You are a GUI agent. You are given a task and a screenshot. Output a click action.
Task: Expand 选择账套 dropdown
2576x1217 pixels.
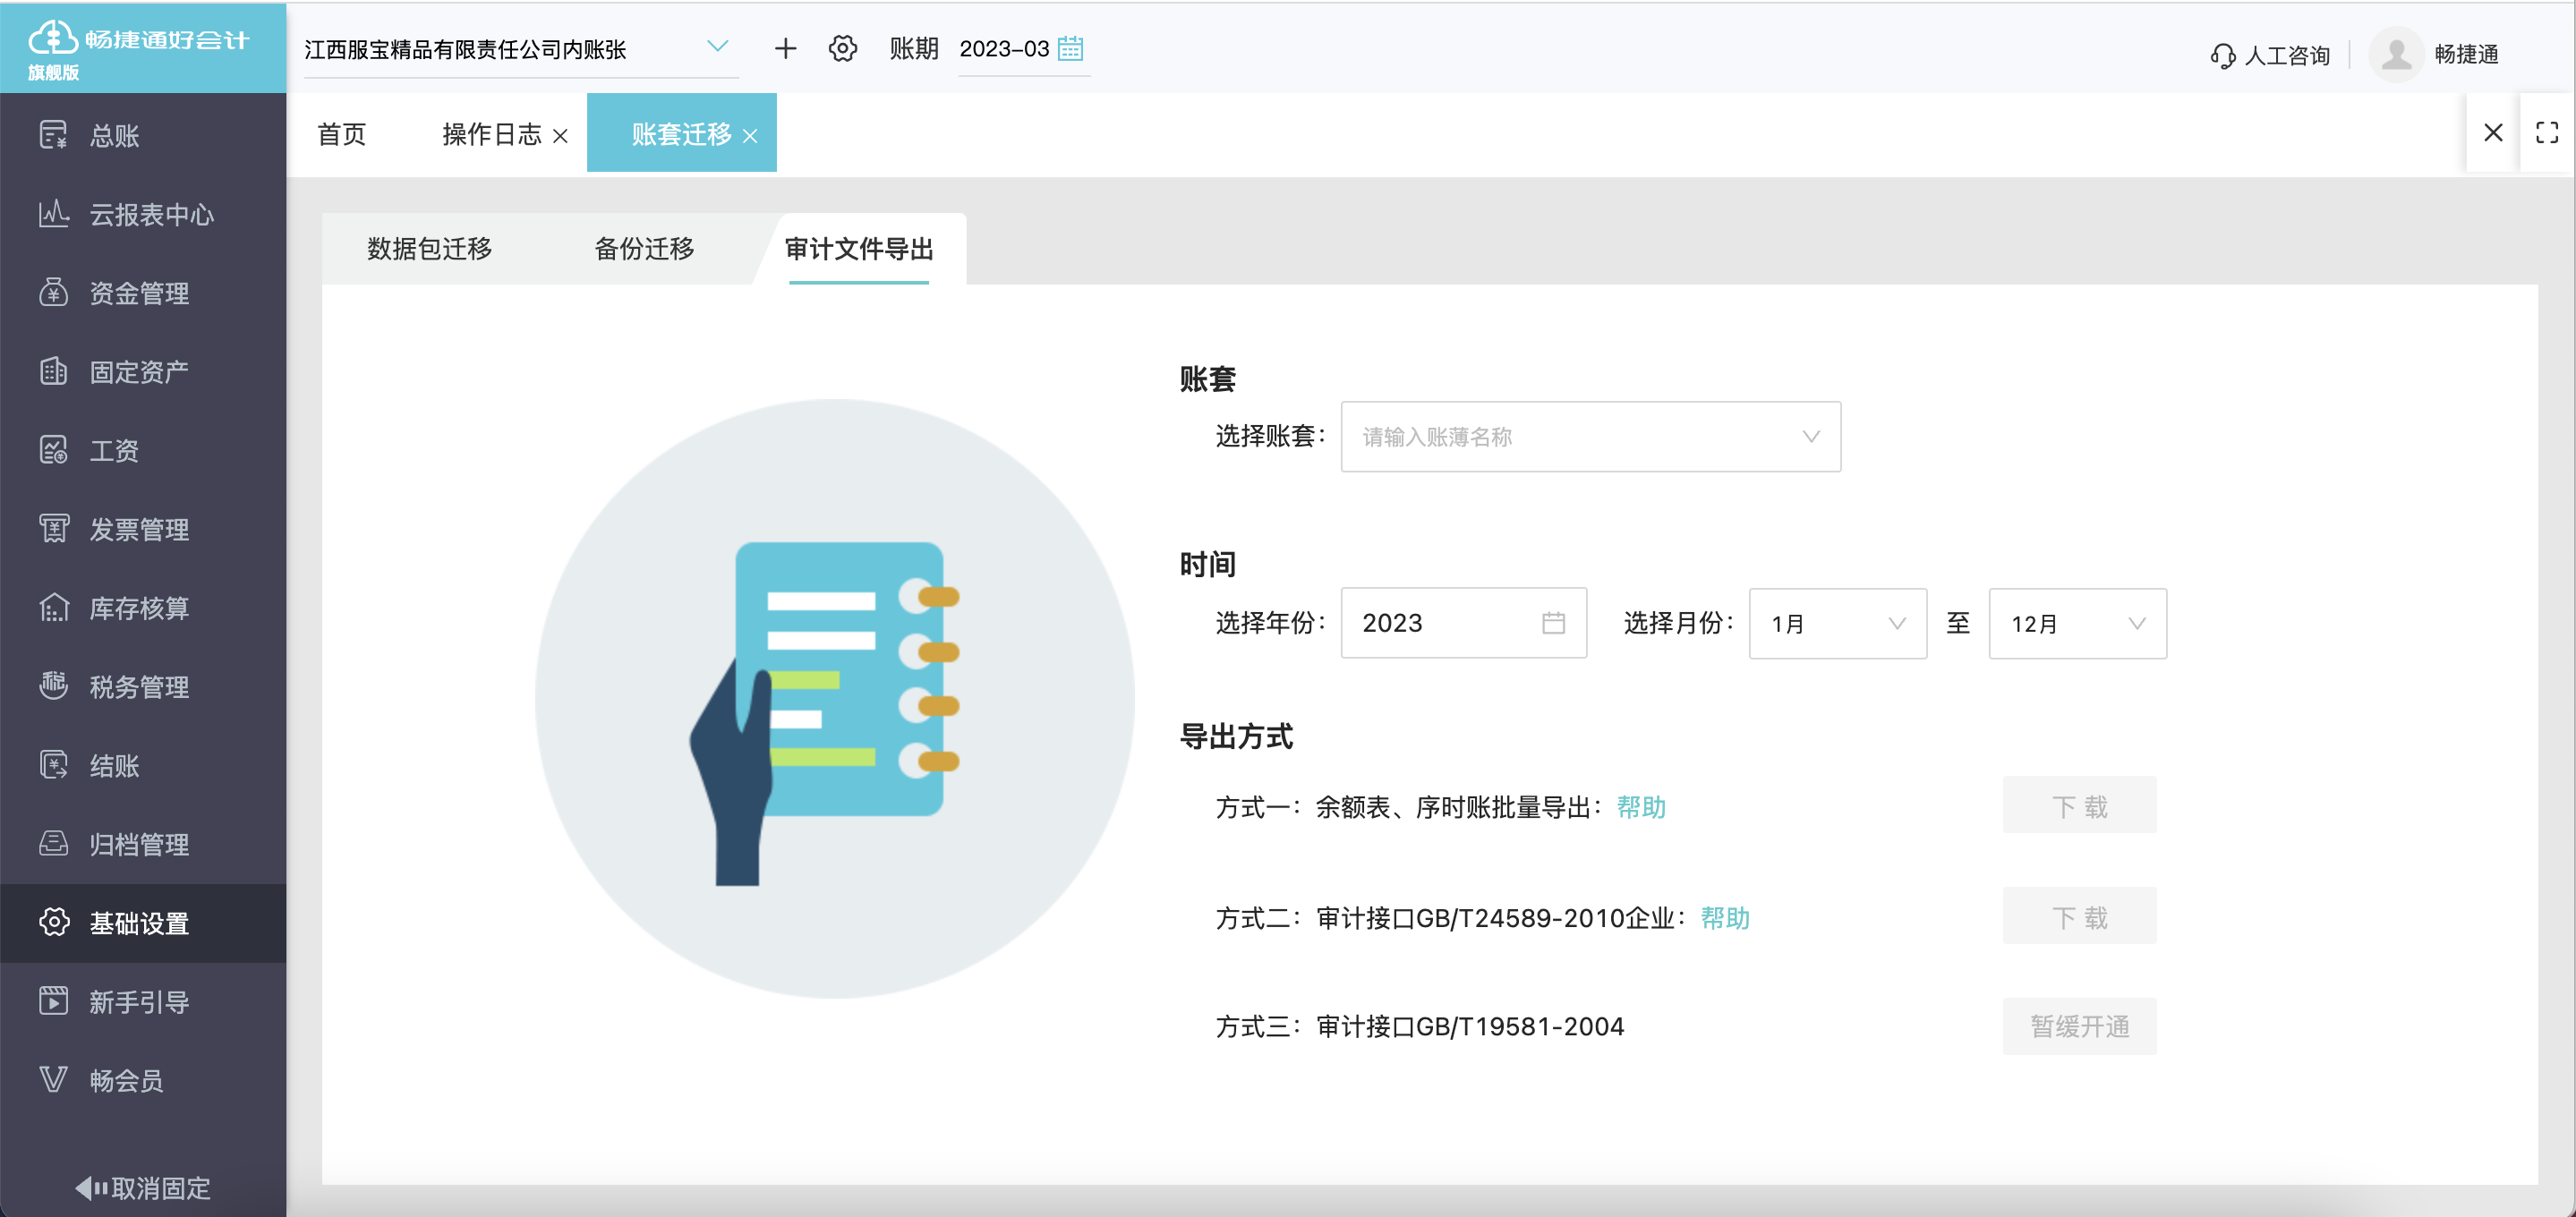(1811, 437)
